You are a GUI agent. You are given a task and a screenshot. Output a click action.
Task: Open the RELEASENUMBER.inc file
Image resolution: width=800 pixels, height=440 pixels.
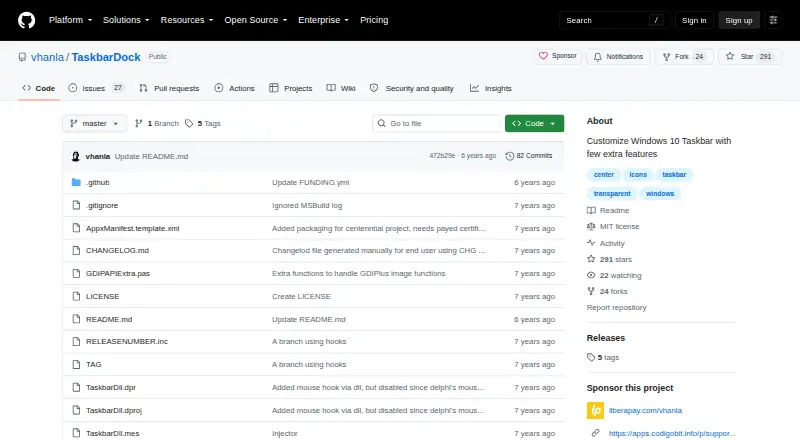click(127, 341)
